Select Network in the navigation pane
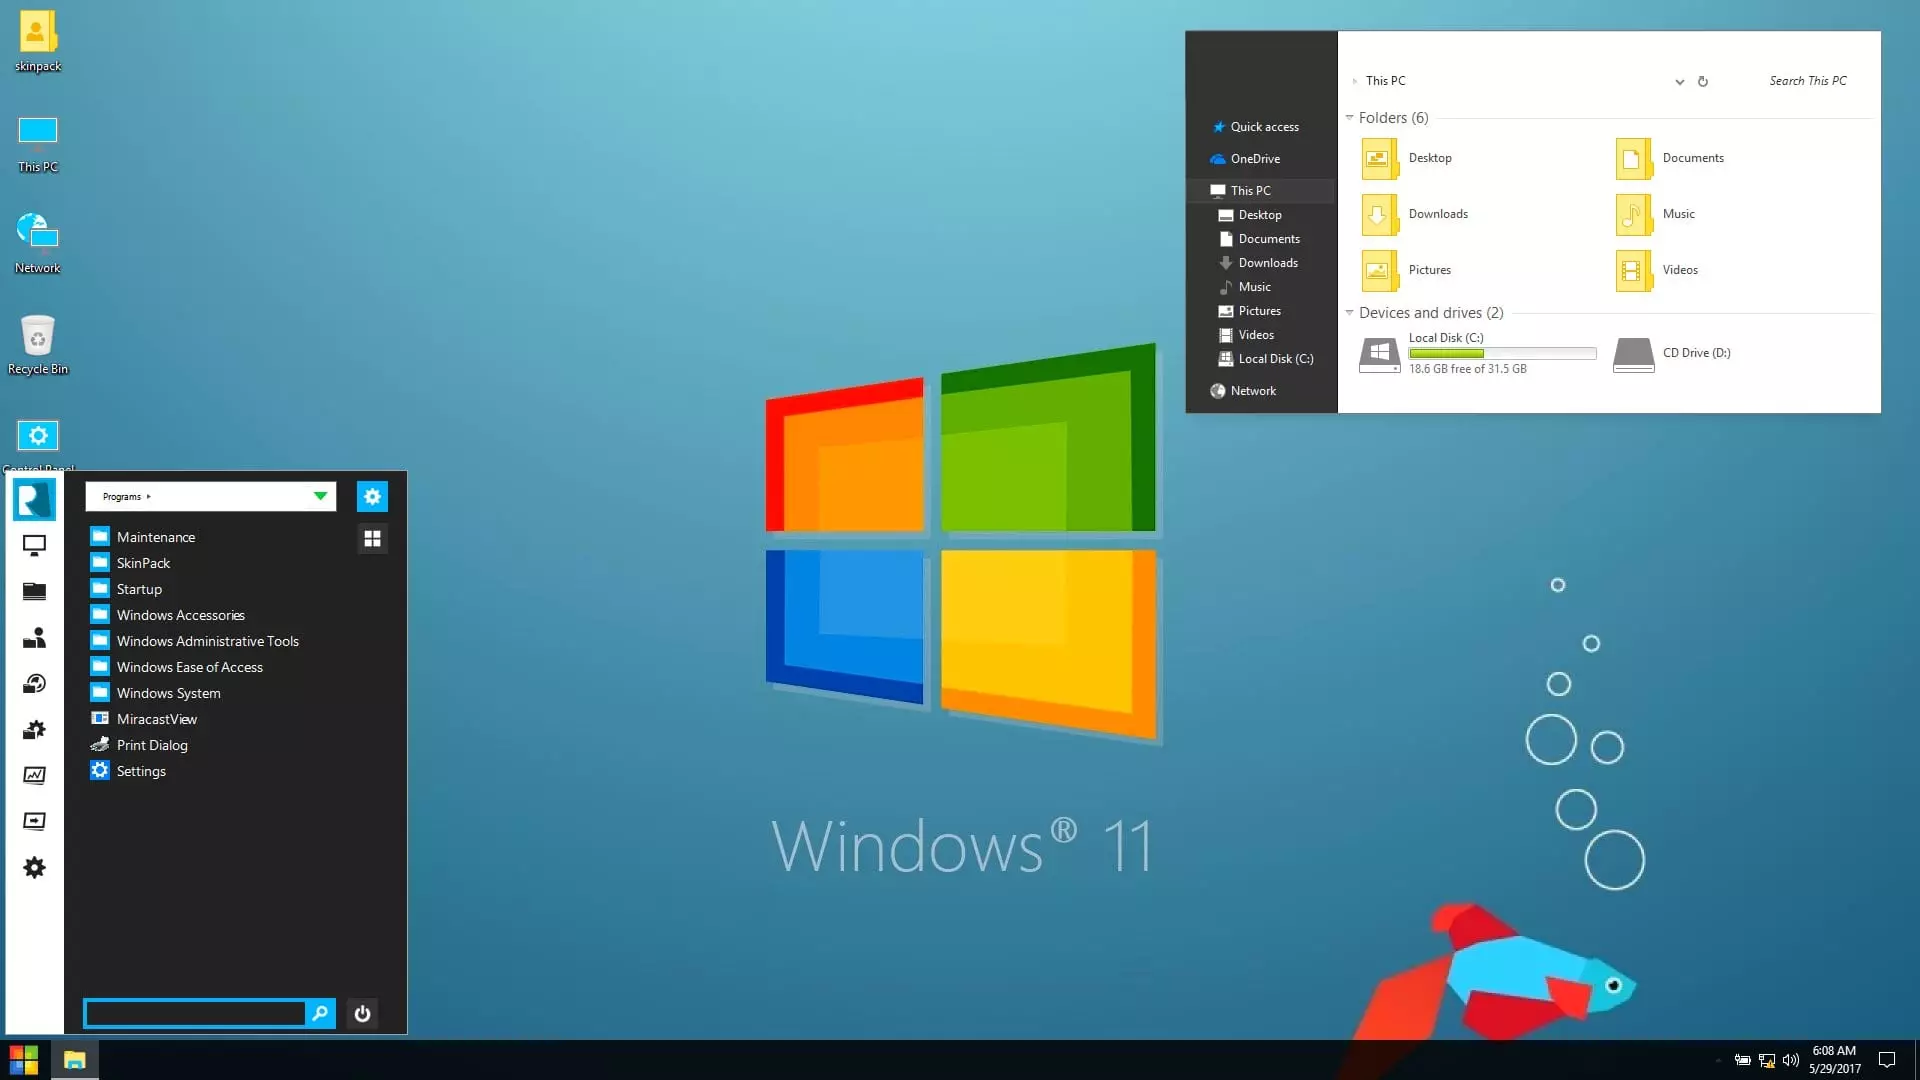 pos(1253,389)
